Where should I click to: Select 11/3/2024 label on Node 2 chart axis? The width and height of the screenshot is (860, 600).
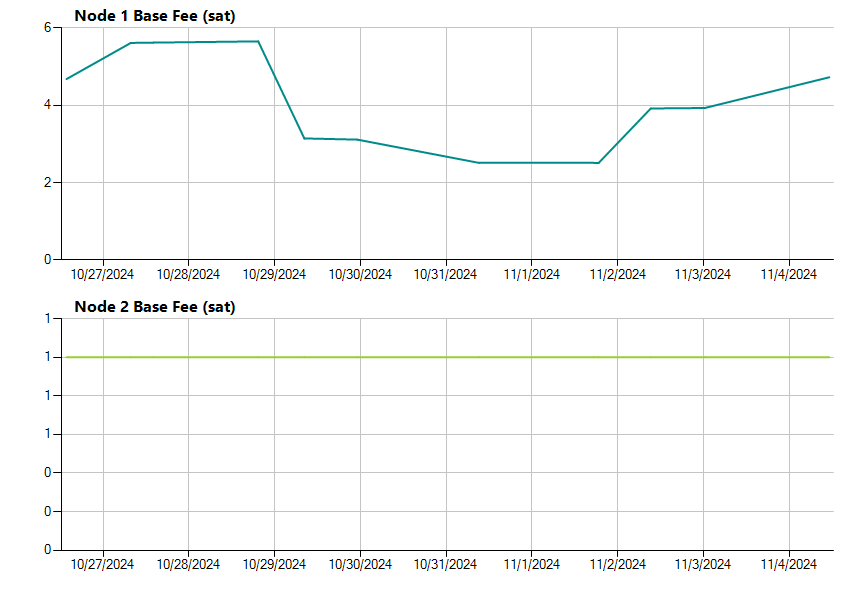coord(703,565)
